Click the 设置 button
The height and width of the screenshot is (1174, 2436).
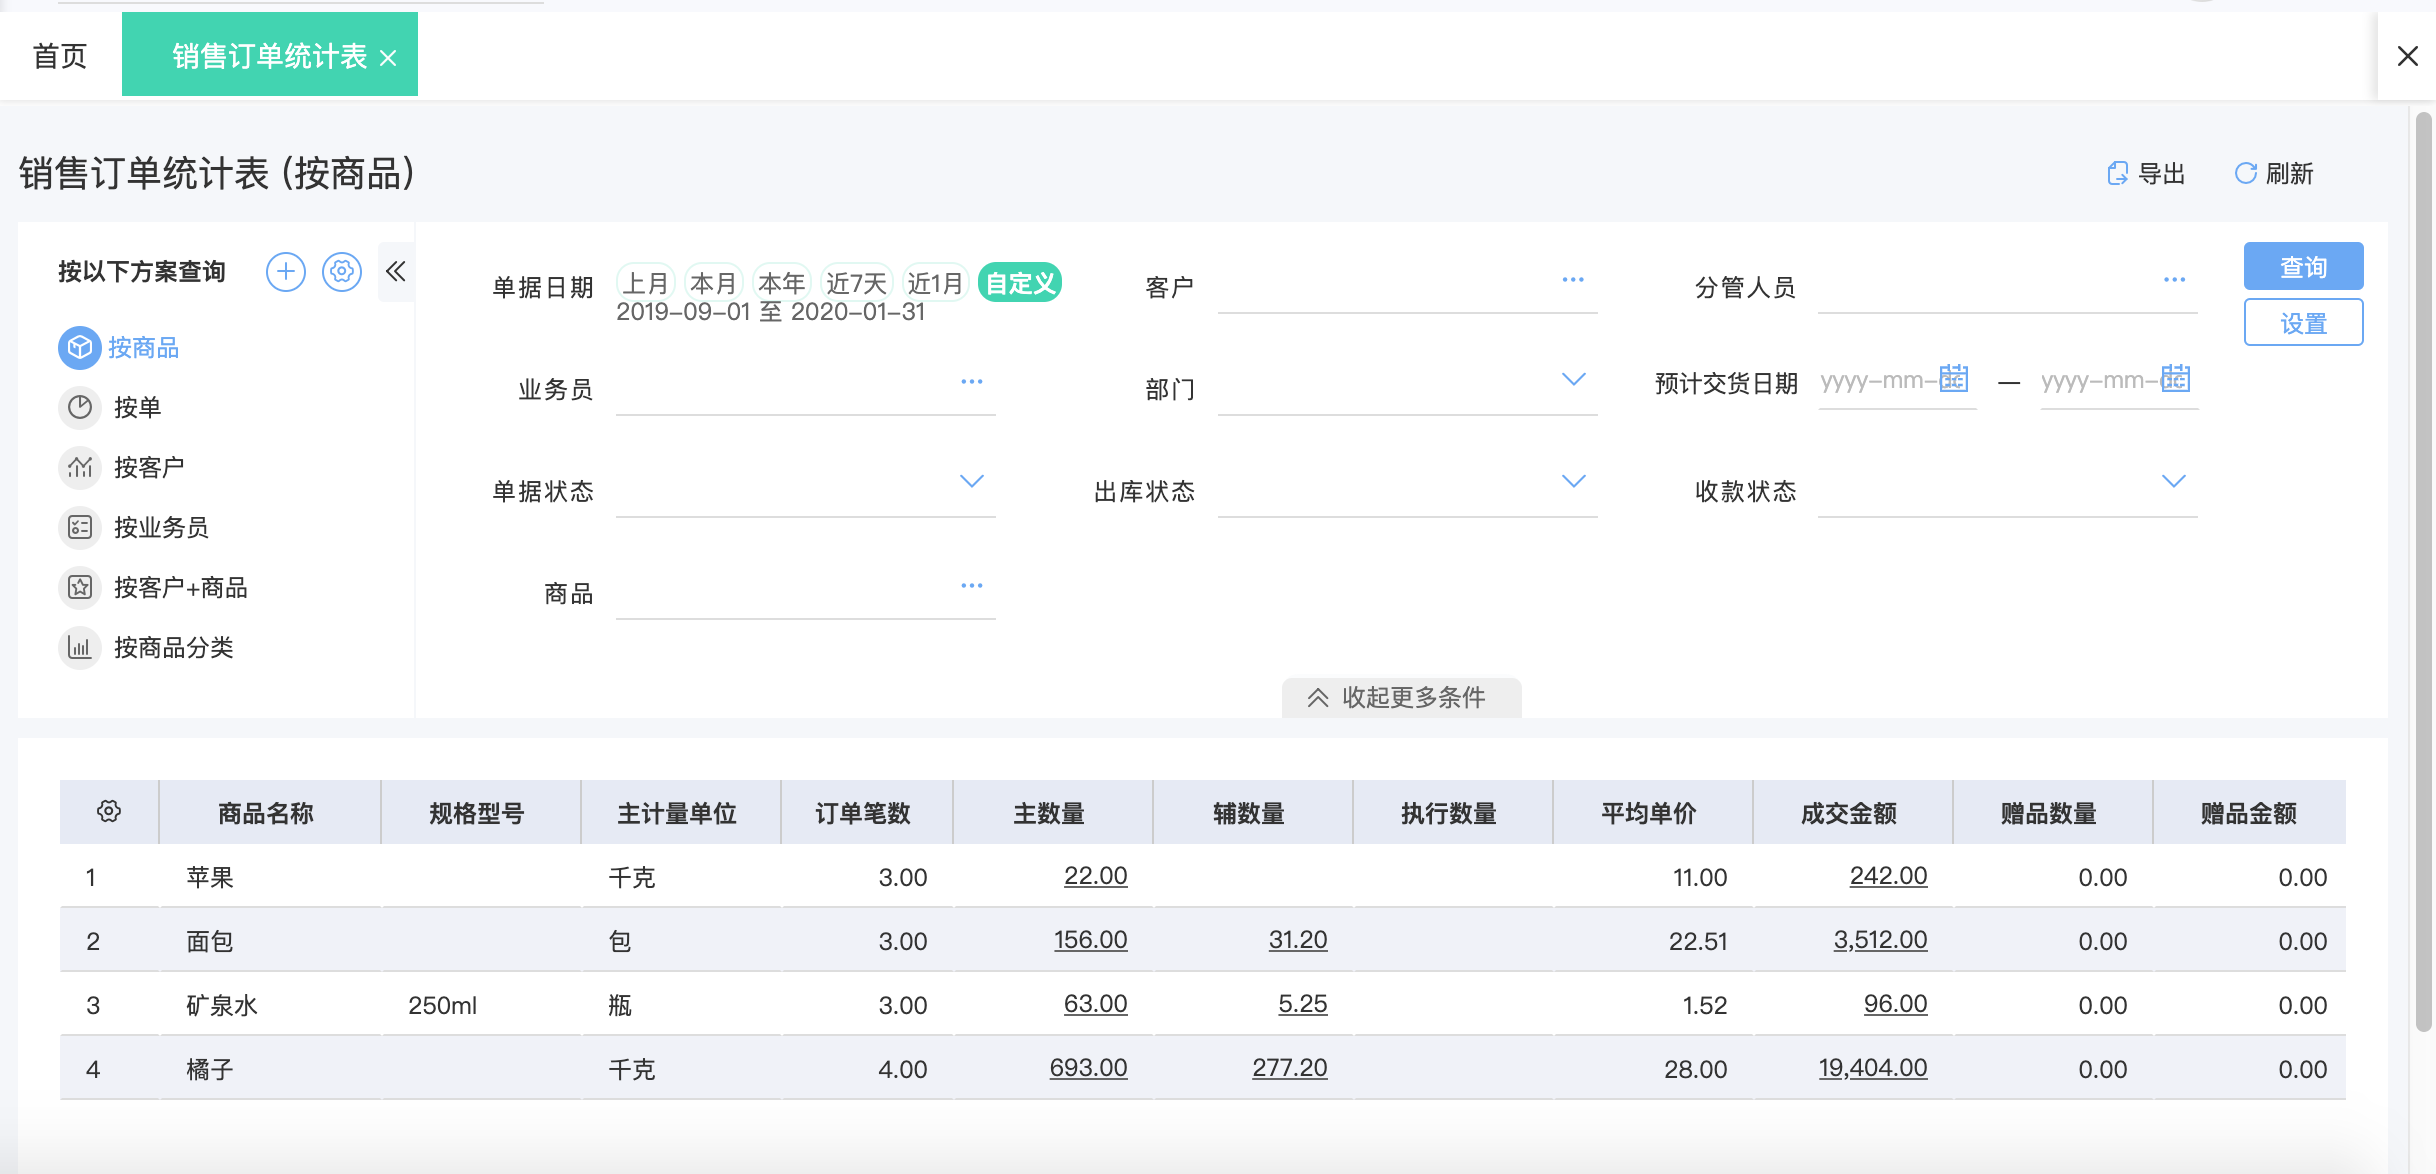(2304, 321)
